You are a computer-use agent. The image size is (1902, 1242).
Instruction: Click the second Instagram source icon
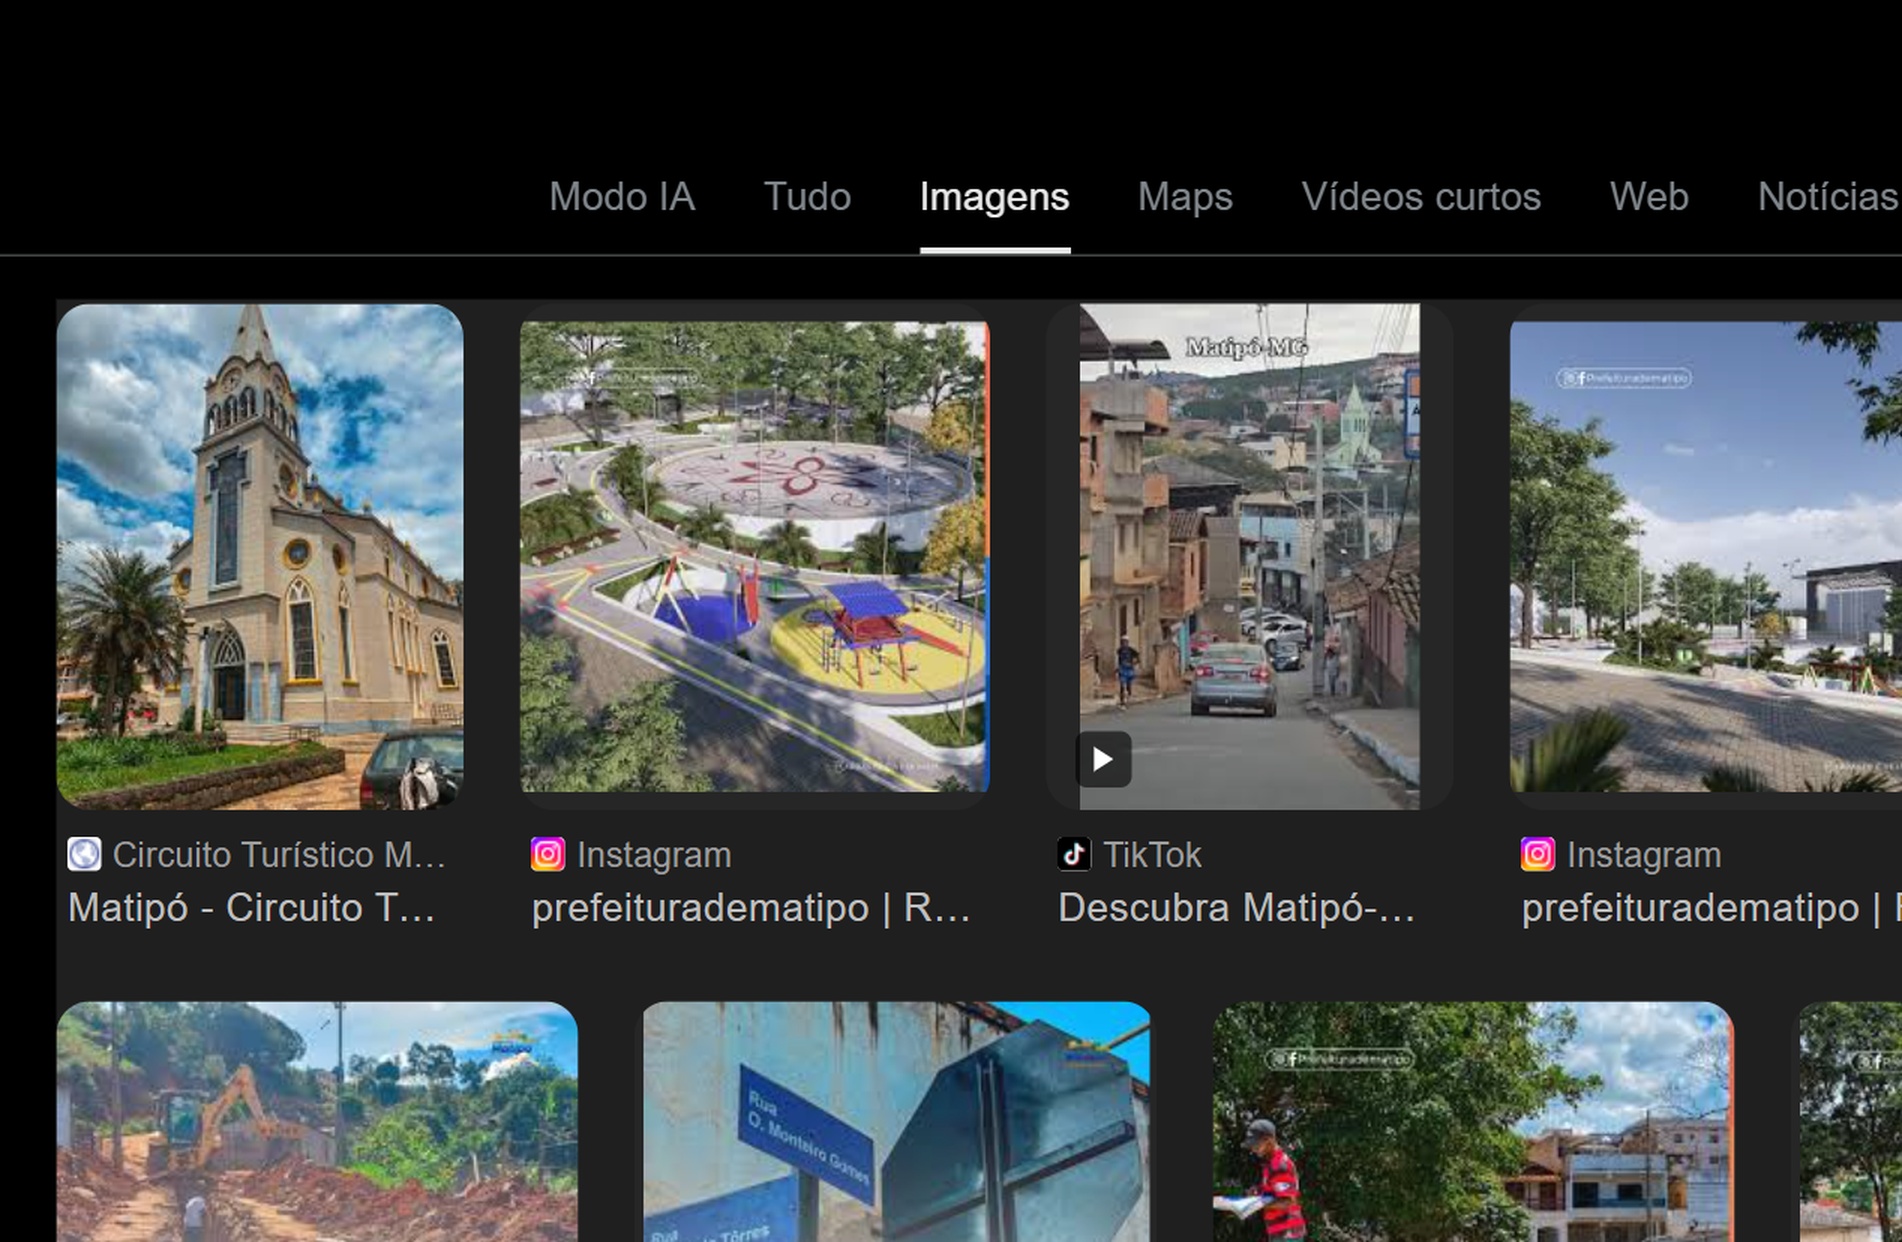point(1537,855)
